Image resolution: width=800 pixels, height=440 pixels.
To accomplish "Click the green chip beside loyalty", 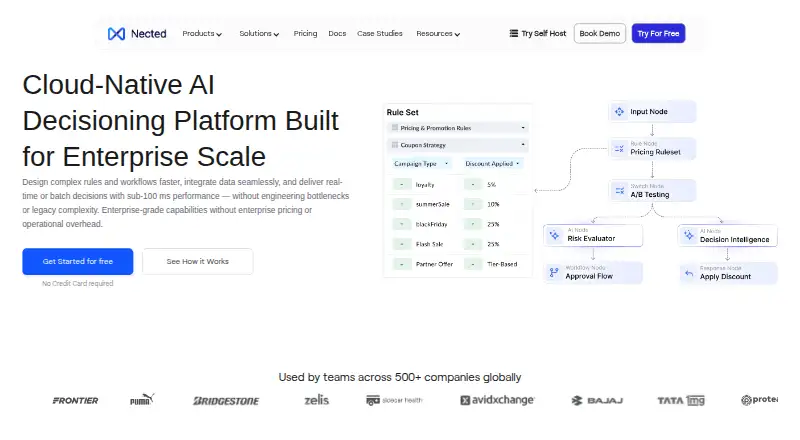I will click(x=402, y=185).
